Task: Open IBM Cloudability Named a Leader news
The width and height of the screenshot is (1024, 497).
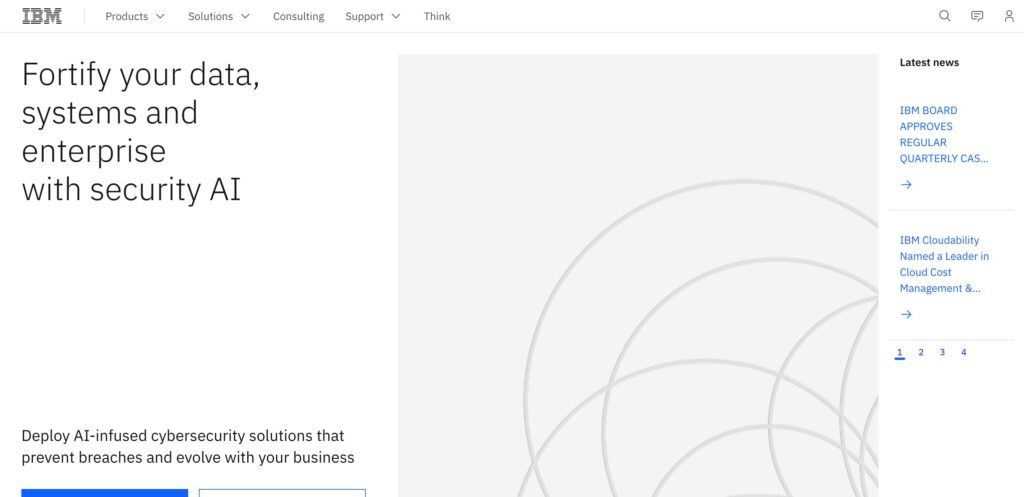Action: coord(944,265)
